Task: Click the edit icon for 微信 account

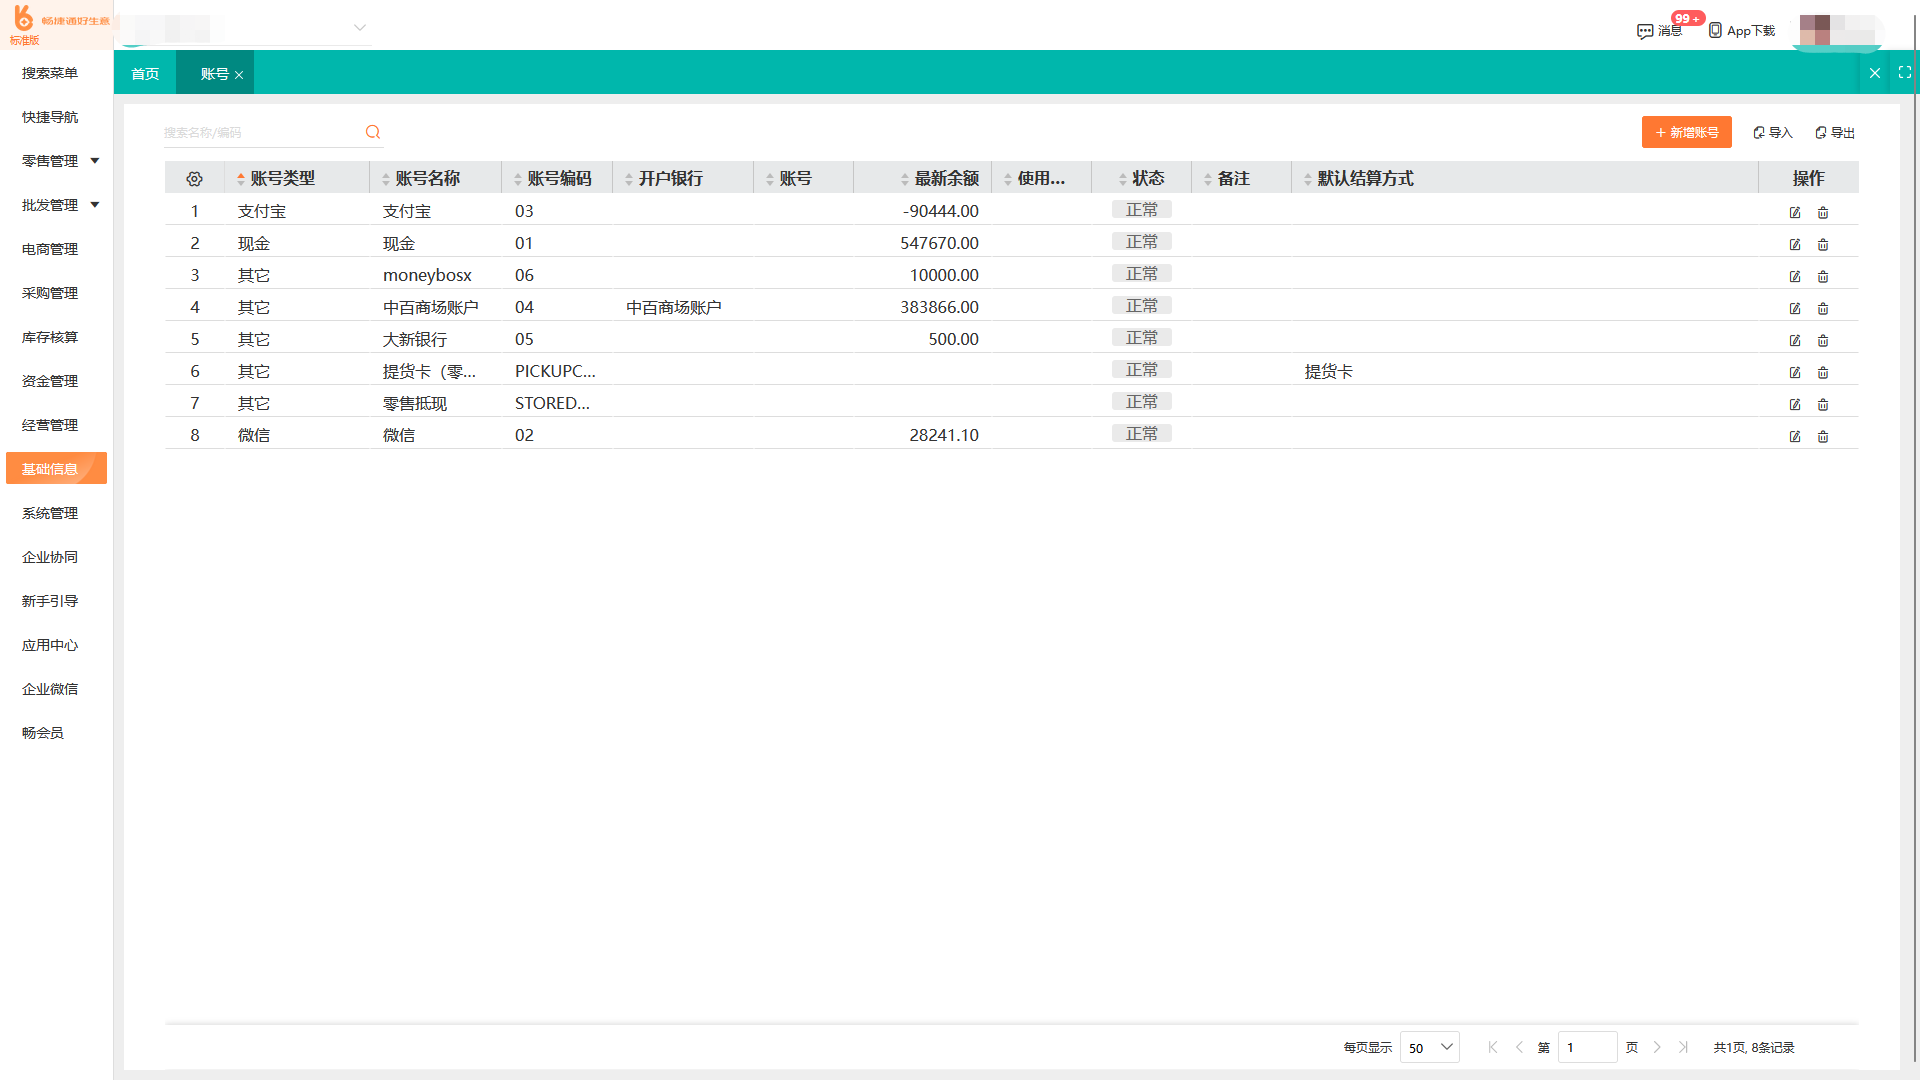Action: click(x=1795, y=434)
